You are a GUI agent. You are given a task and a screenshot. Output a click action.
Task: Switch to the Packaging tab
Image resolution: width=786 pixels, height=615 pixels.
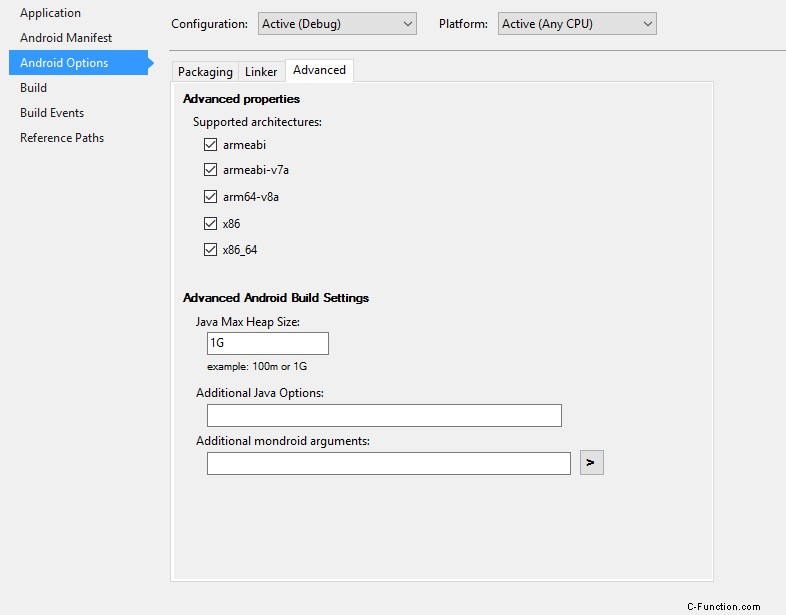point(205,72)
